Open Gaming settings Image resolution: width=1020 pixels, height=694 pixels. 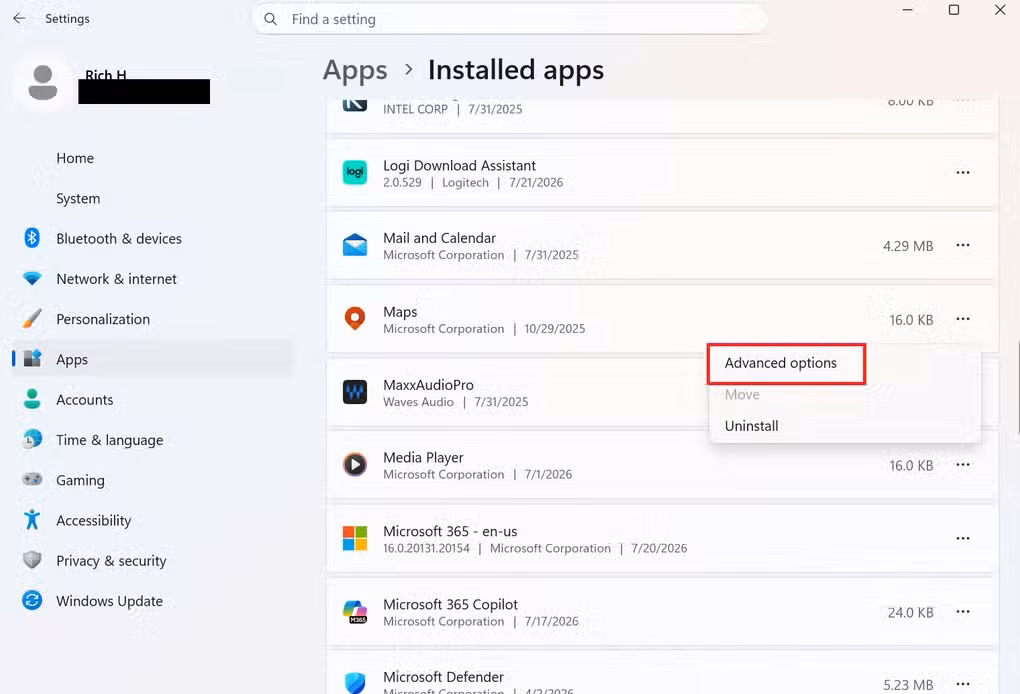tap(80, 480)
